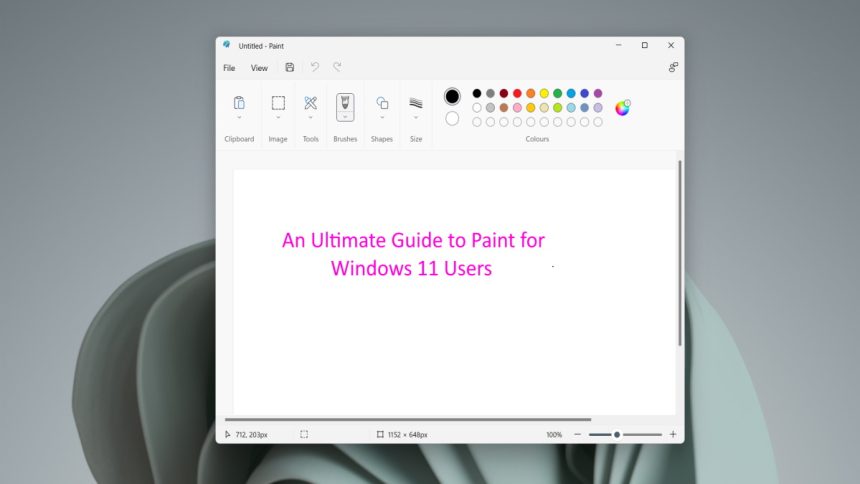Click the Paste clipboard icon

(239, 103)
